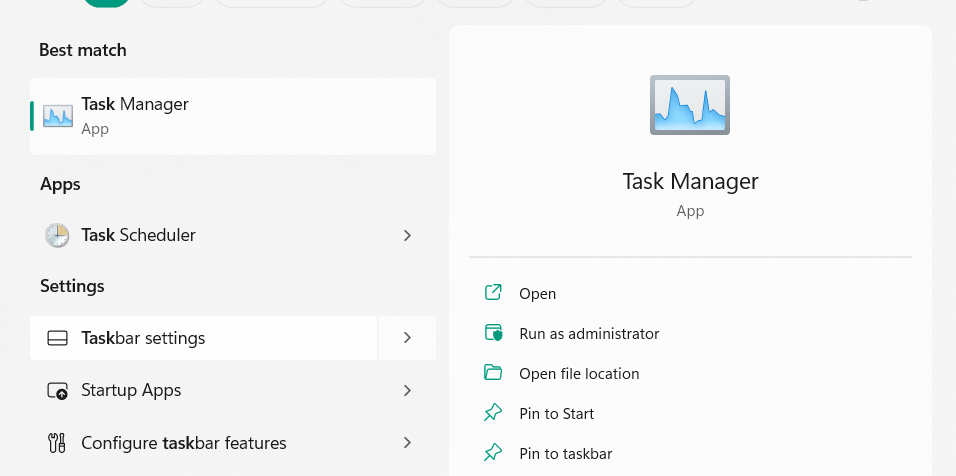This screenshot has width=956, height=476.
Task: Choose Run as administrator
Action: point(589,334)
